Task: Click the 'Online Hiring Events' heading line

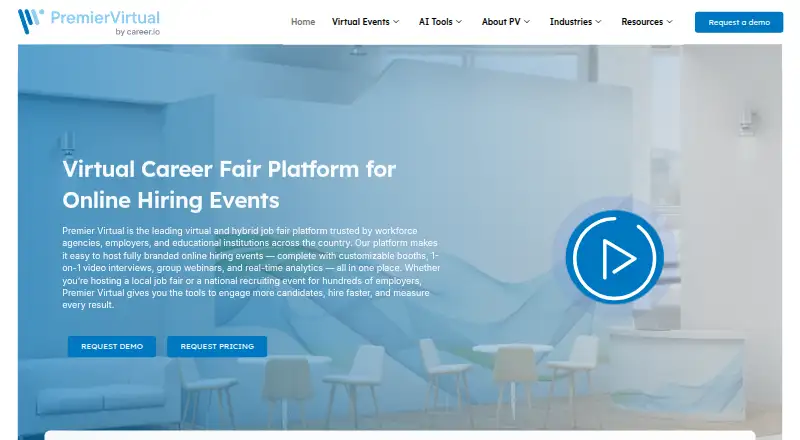Action: pos(171,201)
